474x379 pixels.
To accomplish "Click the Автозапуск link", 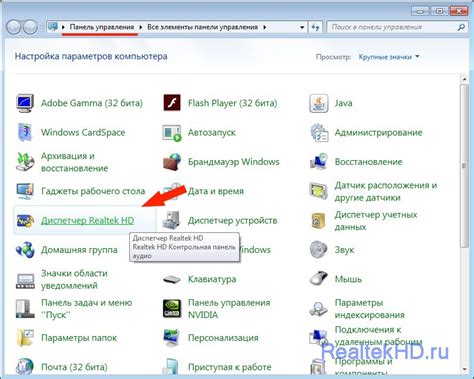I will click(212, 132).
